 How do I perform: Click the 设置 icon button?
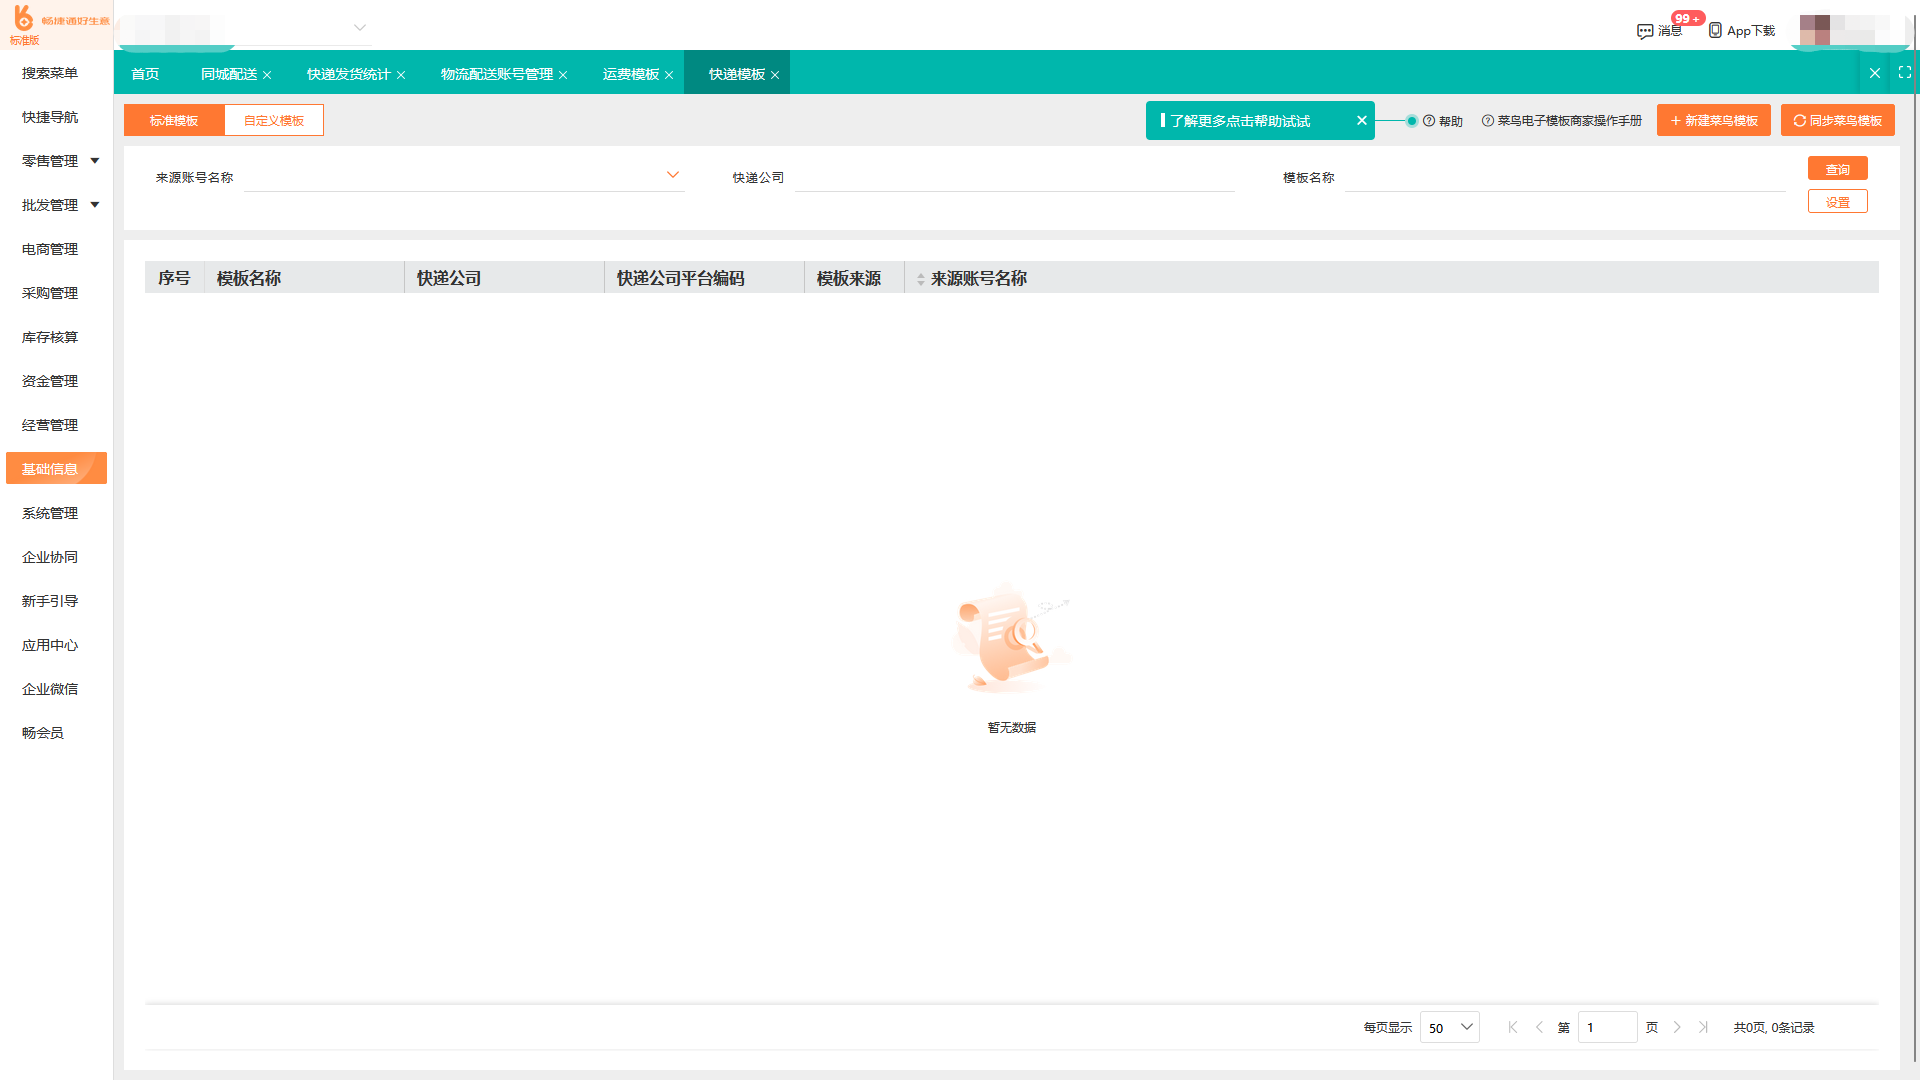coord(1837,200)
